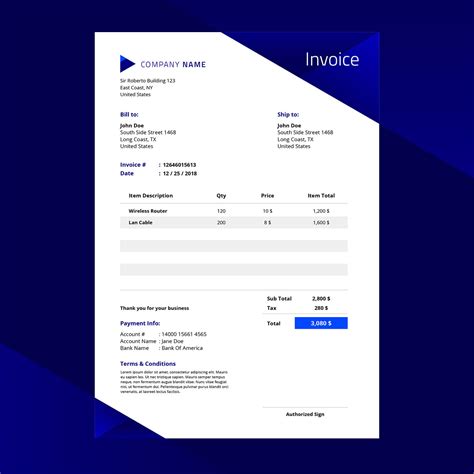Screen dimensions: 474x474
Task: Click the 'Sub Total' label
Action: click(x=279, y=299)
